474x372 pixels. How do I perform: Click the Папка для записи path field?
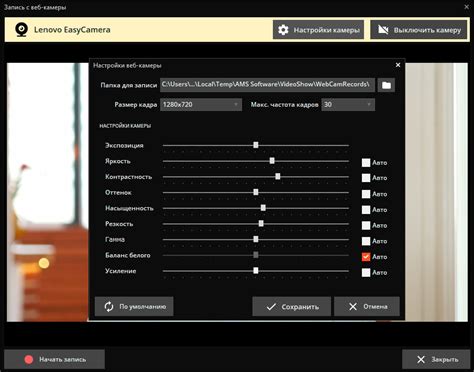[267, 85]
